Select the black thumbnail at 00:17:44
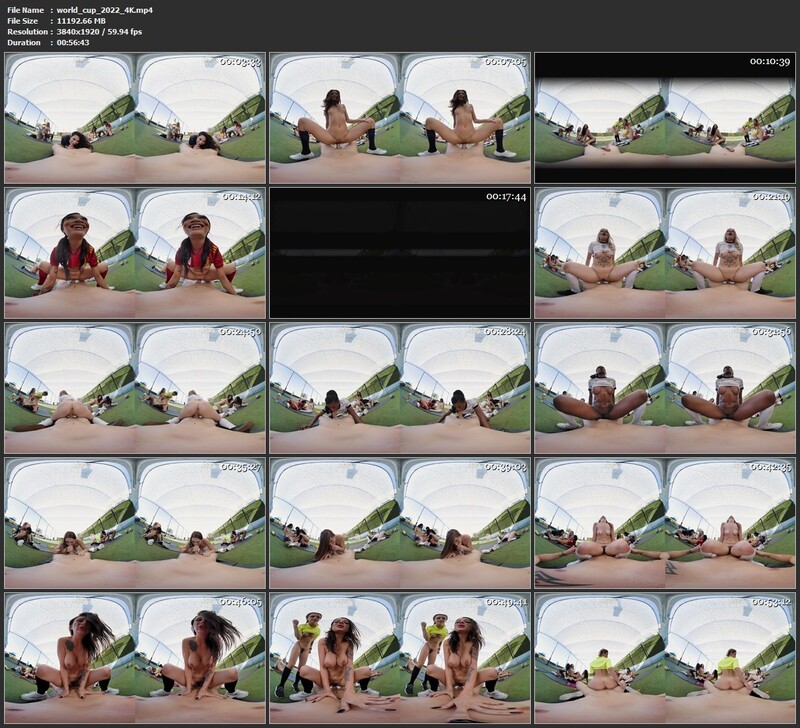Screen dimensions: 800x728 tap(400, 252)
